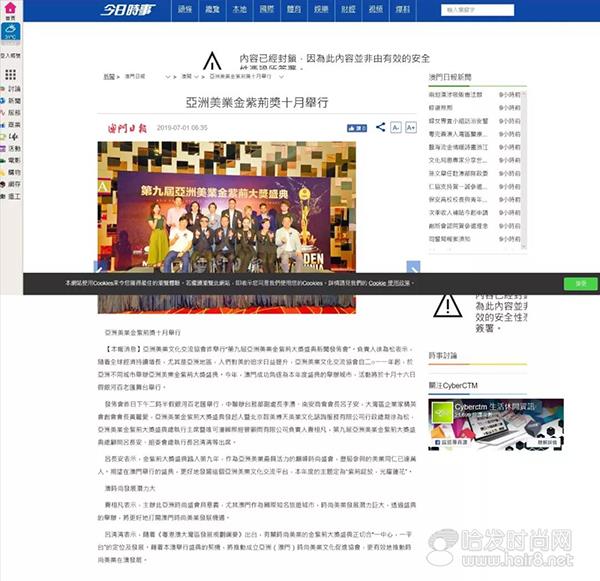This screenshot has width=600, height=581.
Task: Select 娛樂 in the top navigation
Action: tap(317, 10)
